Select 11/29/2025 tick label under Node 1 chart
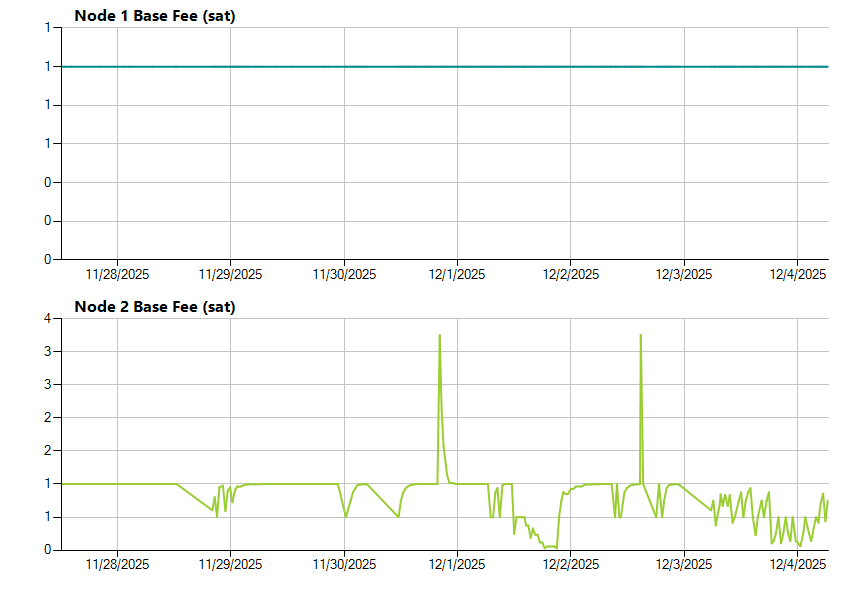Viewport: 860px width, 600px height. point(230,274)
